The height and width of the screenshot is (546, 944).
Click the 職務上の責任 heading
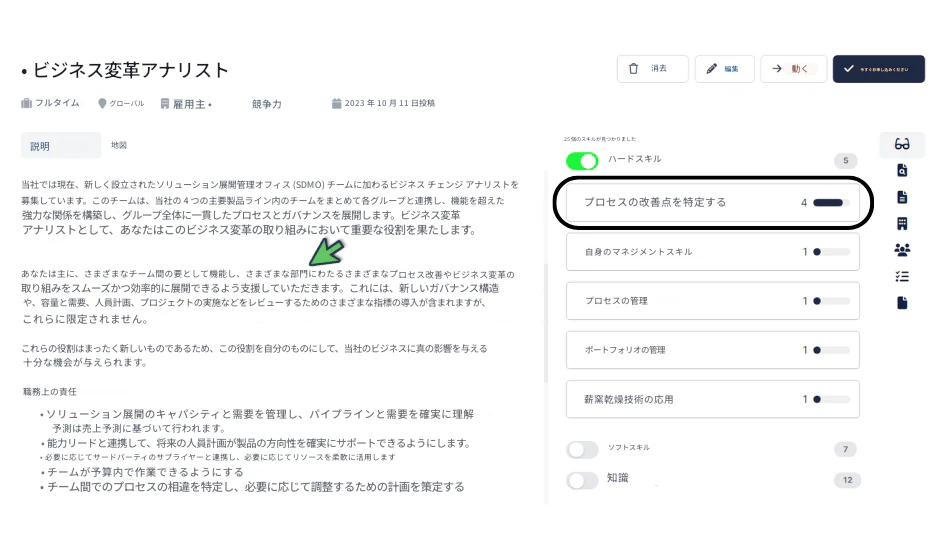point(50,392)
